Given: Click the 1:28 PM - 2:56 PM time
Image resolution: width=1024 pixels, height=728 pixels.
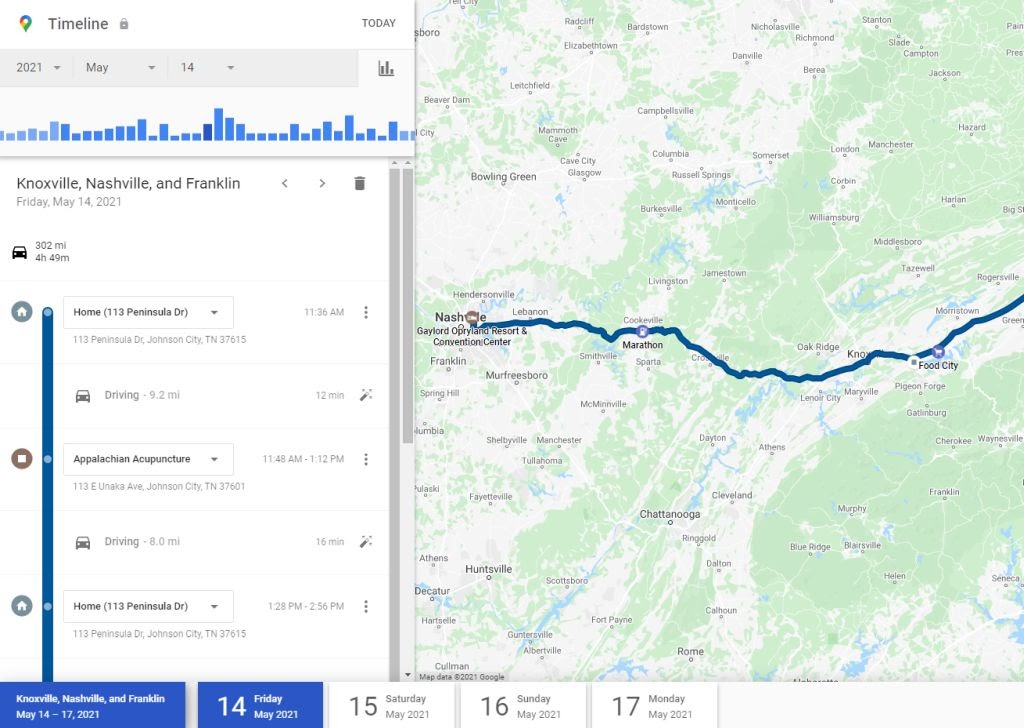Looking at the screenshot, I should point(306,606).
